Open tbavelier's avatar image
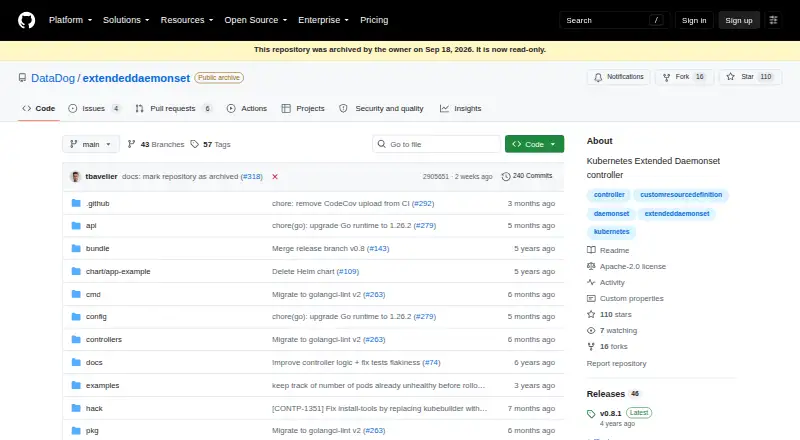 (x=76, y=177)
